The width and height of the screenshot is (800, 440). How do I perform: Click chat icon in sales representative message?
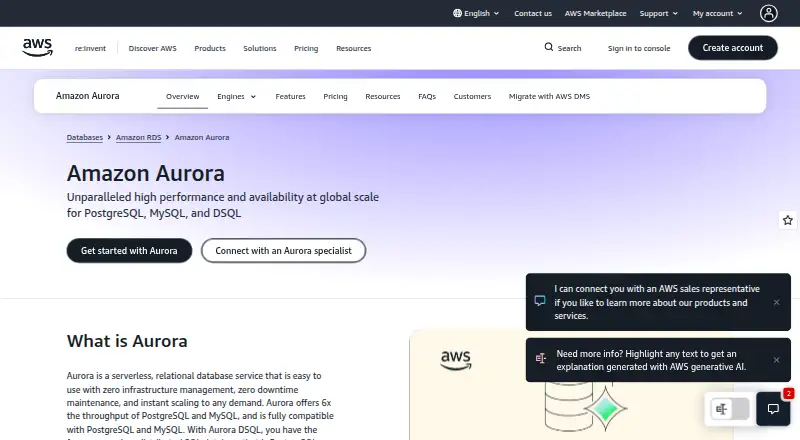(540, 301)
